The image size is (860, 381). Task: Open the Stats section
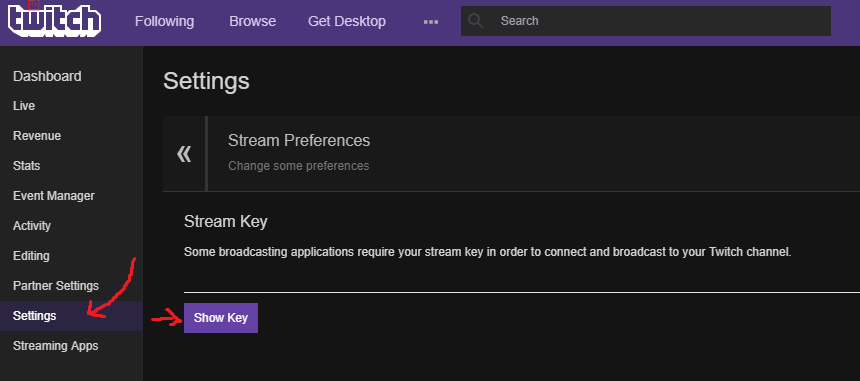coord(26,166)
